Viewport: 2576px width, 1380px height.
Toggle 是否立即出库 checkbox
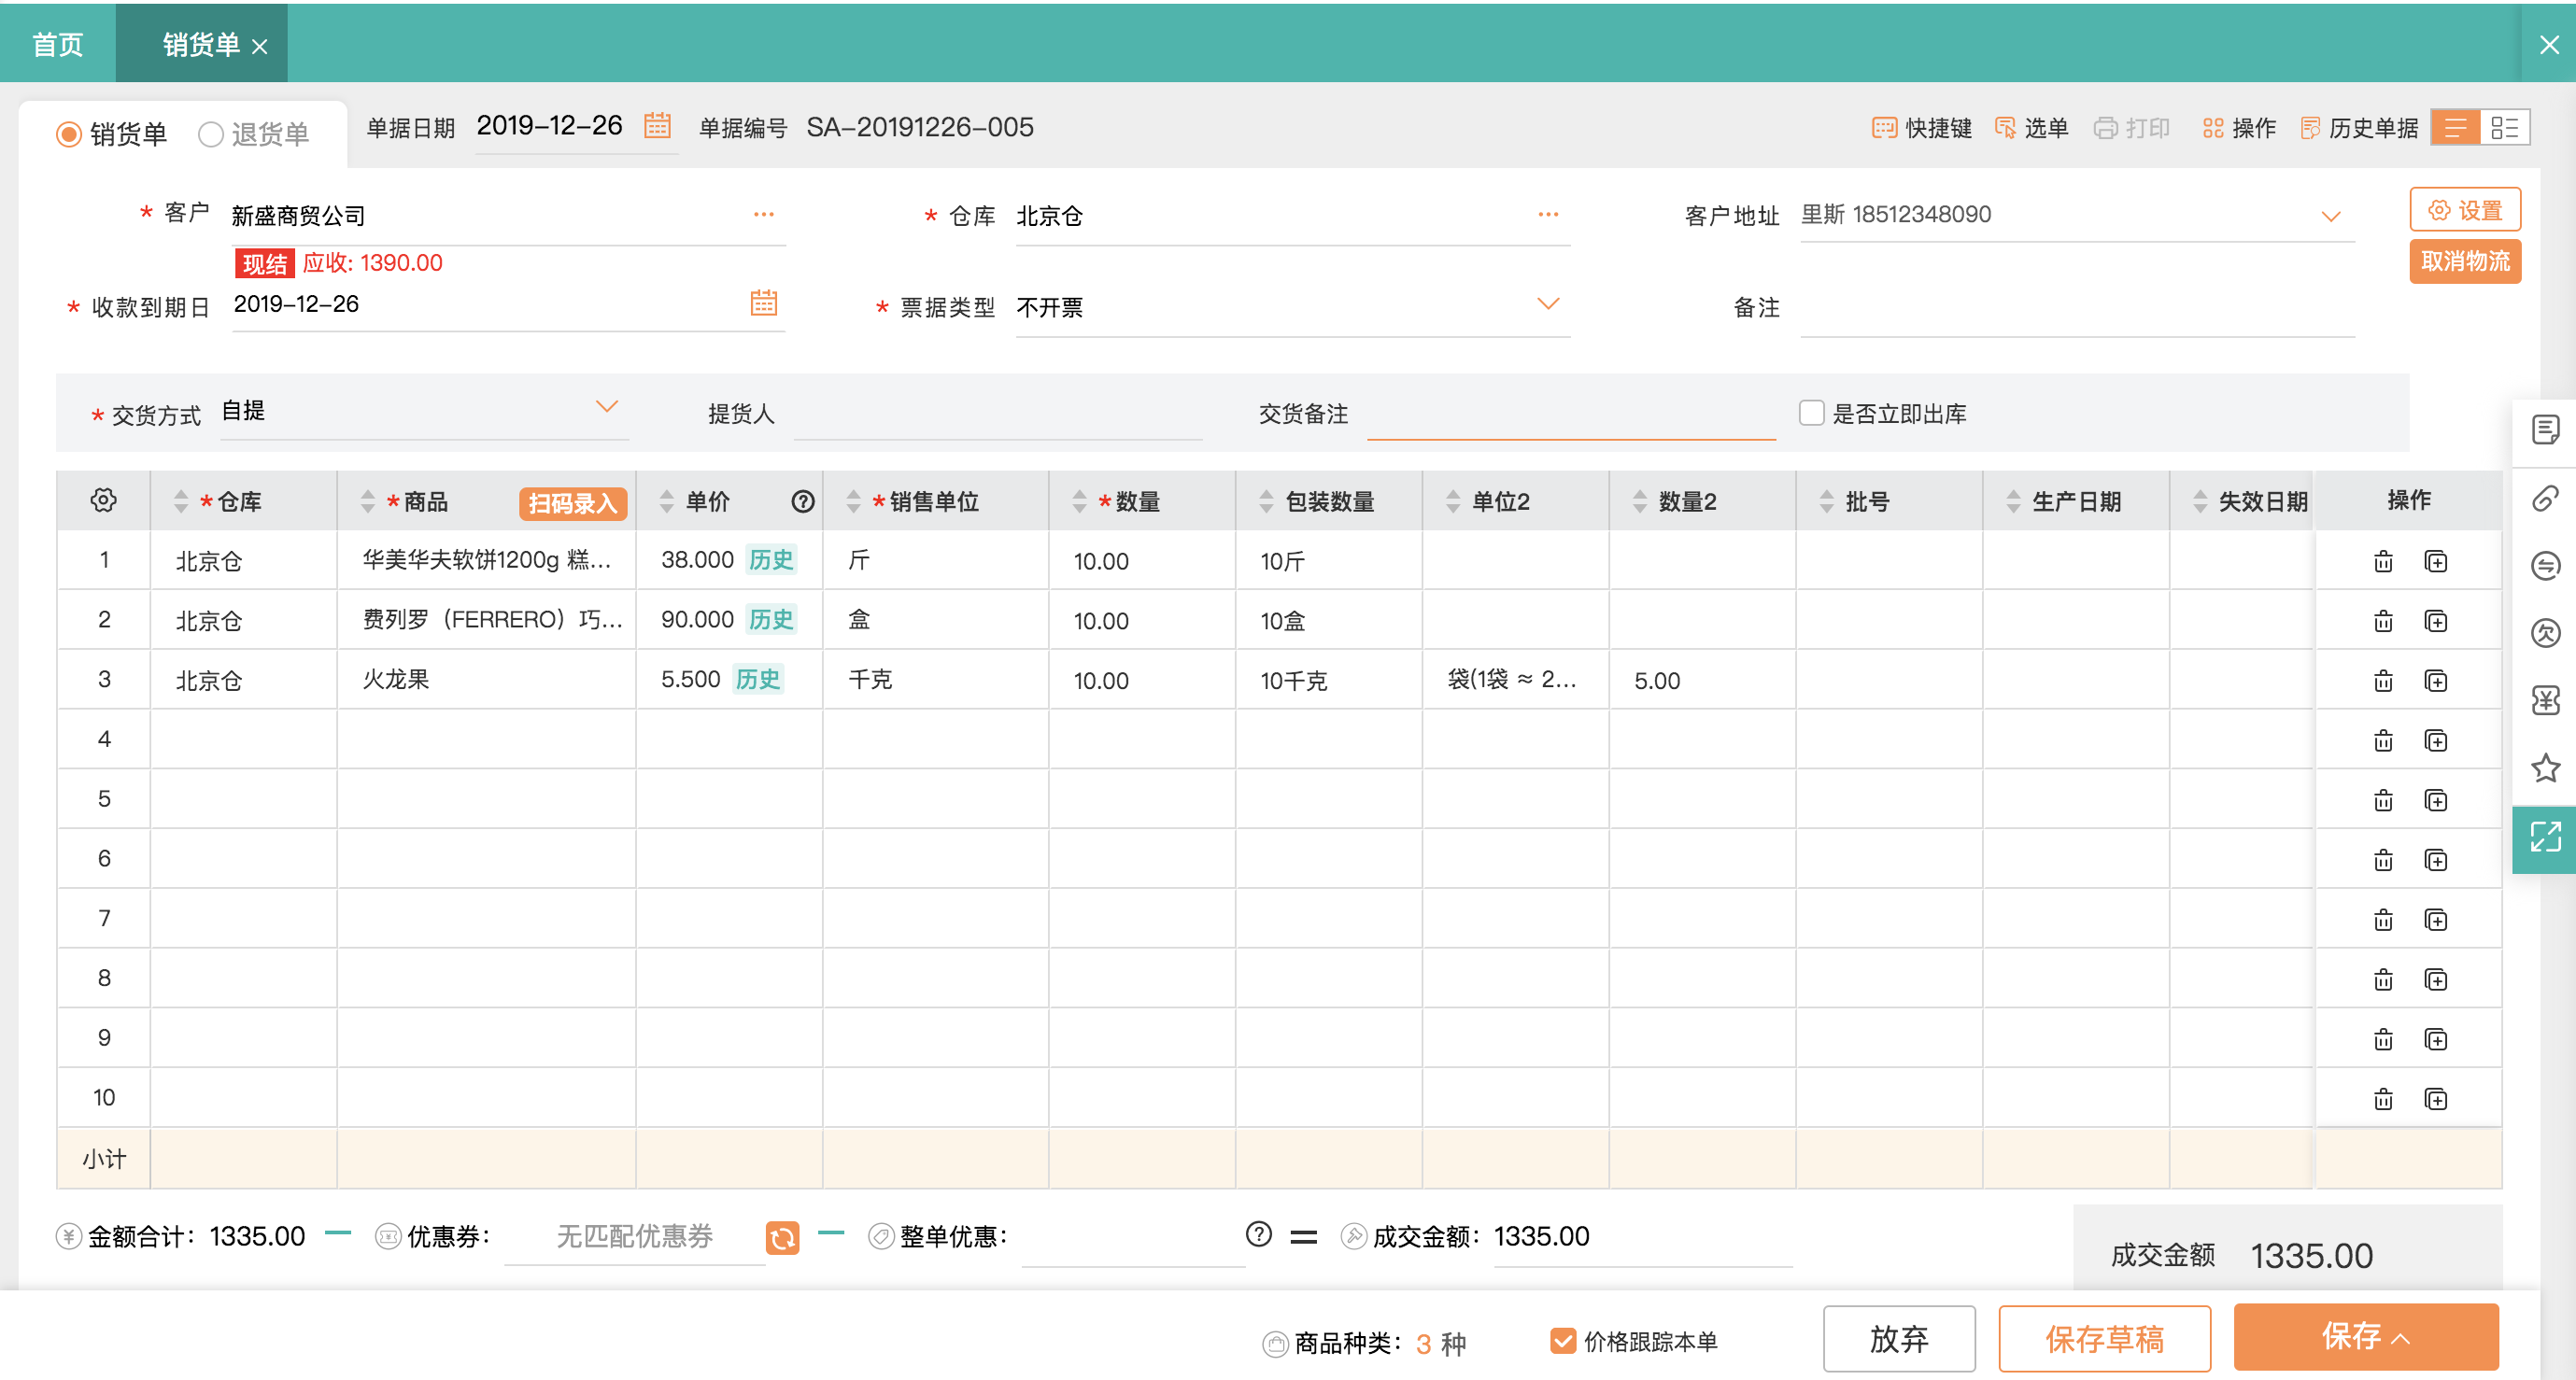(1811, 414)
